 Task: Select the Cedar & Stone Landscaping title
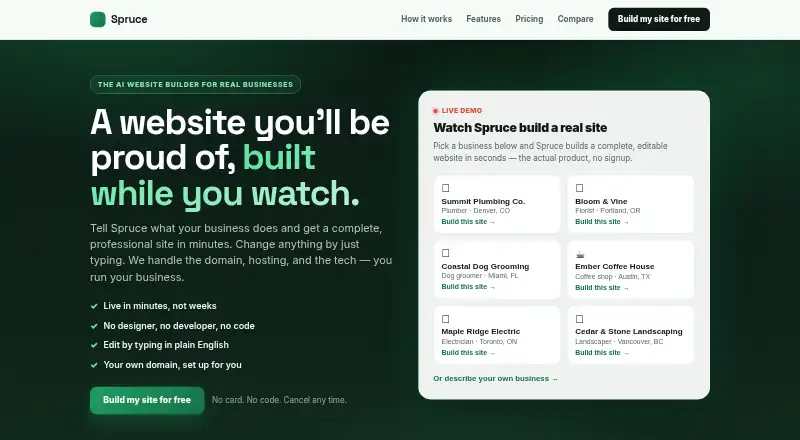(x=629, y=332)
